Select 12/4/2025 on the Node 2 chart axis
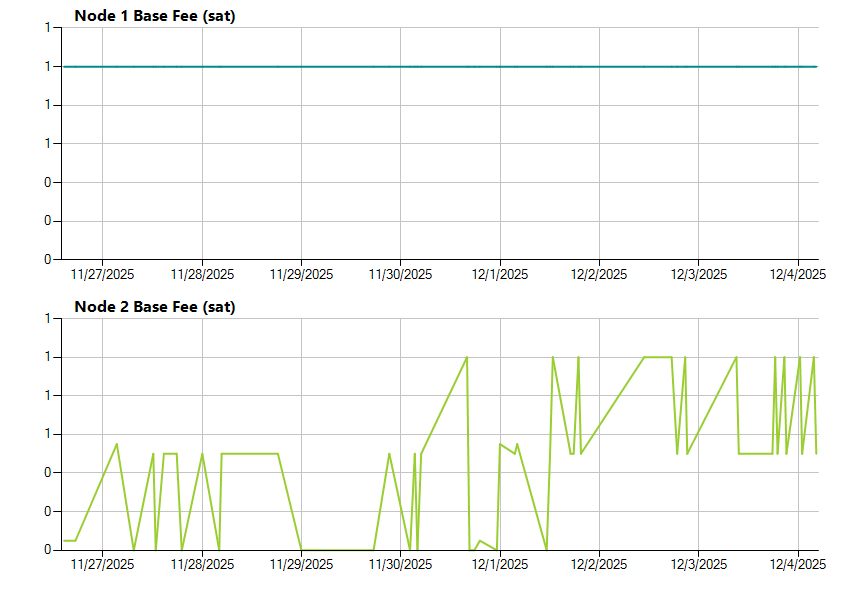The image size is (860, 600). pyautogui.click(x=797, y=565)
